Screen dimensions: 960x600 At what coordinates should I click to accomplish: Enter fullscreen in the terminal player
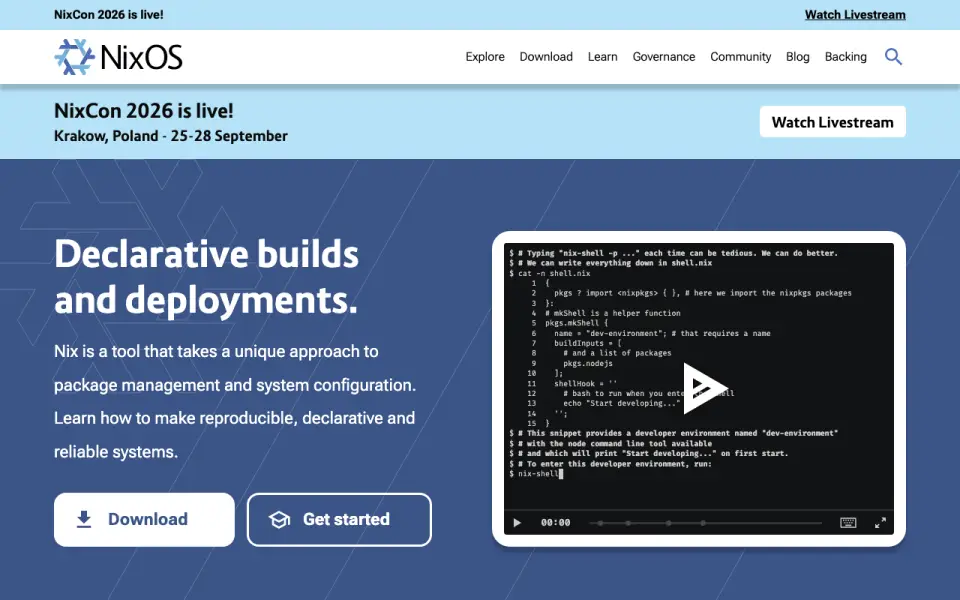pos(880,522)
